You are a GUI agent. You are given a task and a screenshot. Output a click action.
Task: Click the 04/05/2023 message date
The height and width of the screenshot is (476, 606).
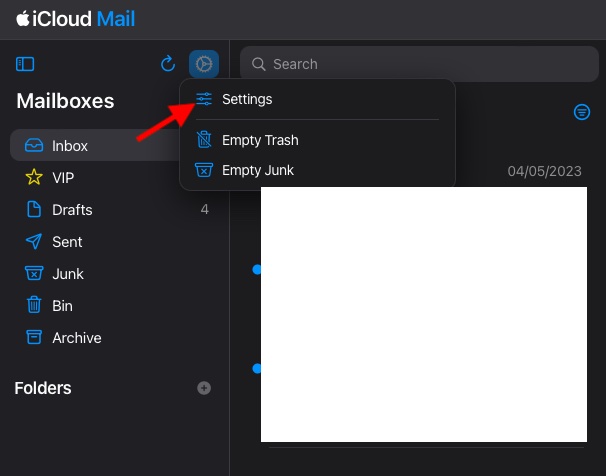click(545, 171)
